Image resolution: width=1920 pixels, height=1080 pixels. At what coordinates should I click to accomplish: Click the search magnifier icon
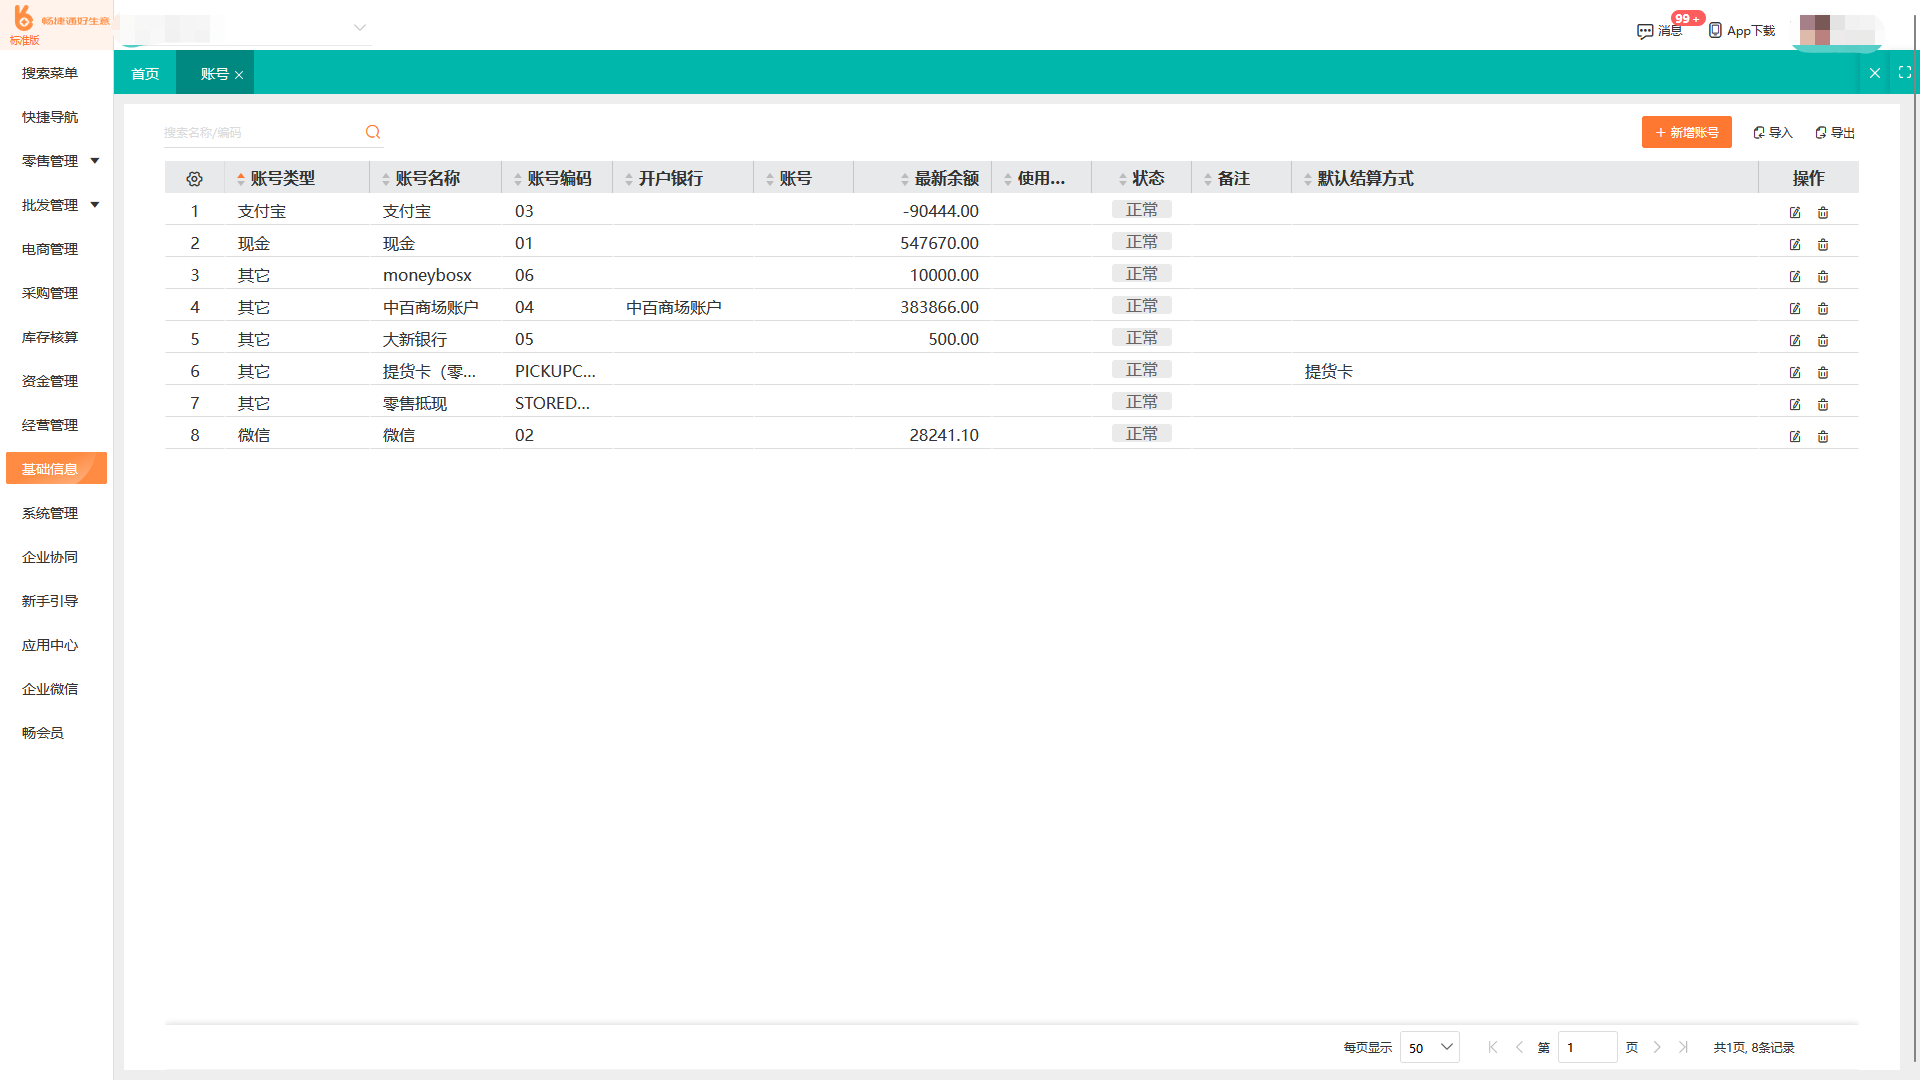[x=373, y=132]
